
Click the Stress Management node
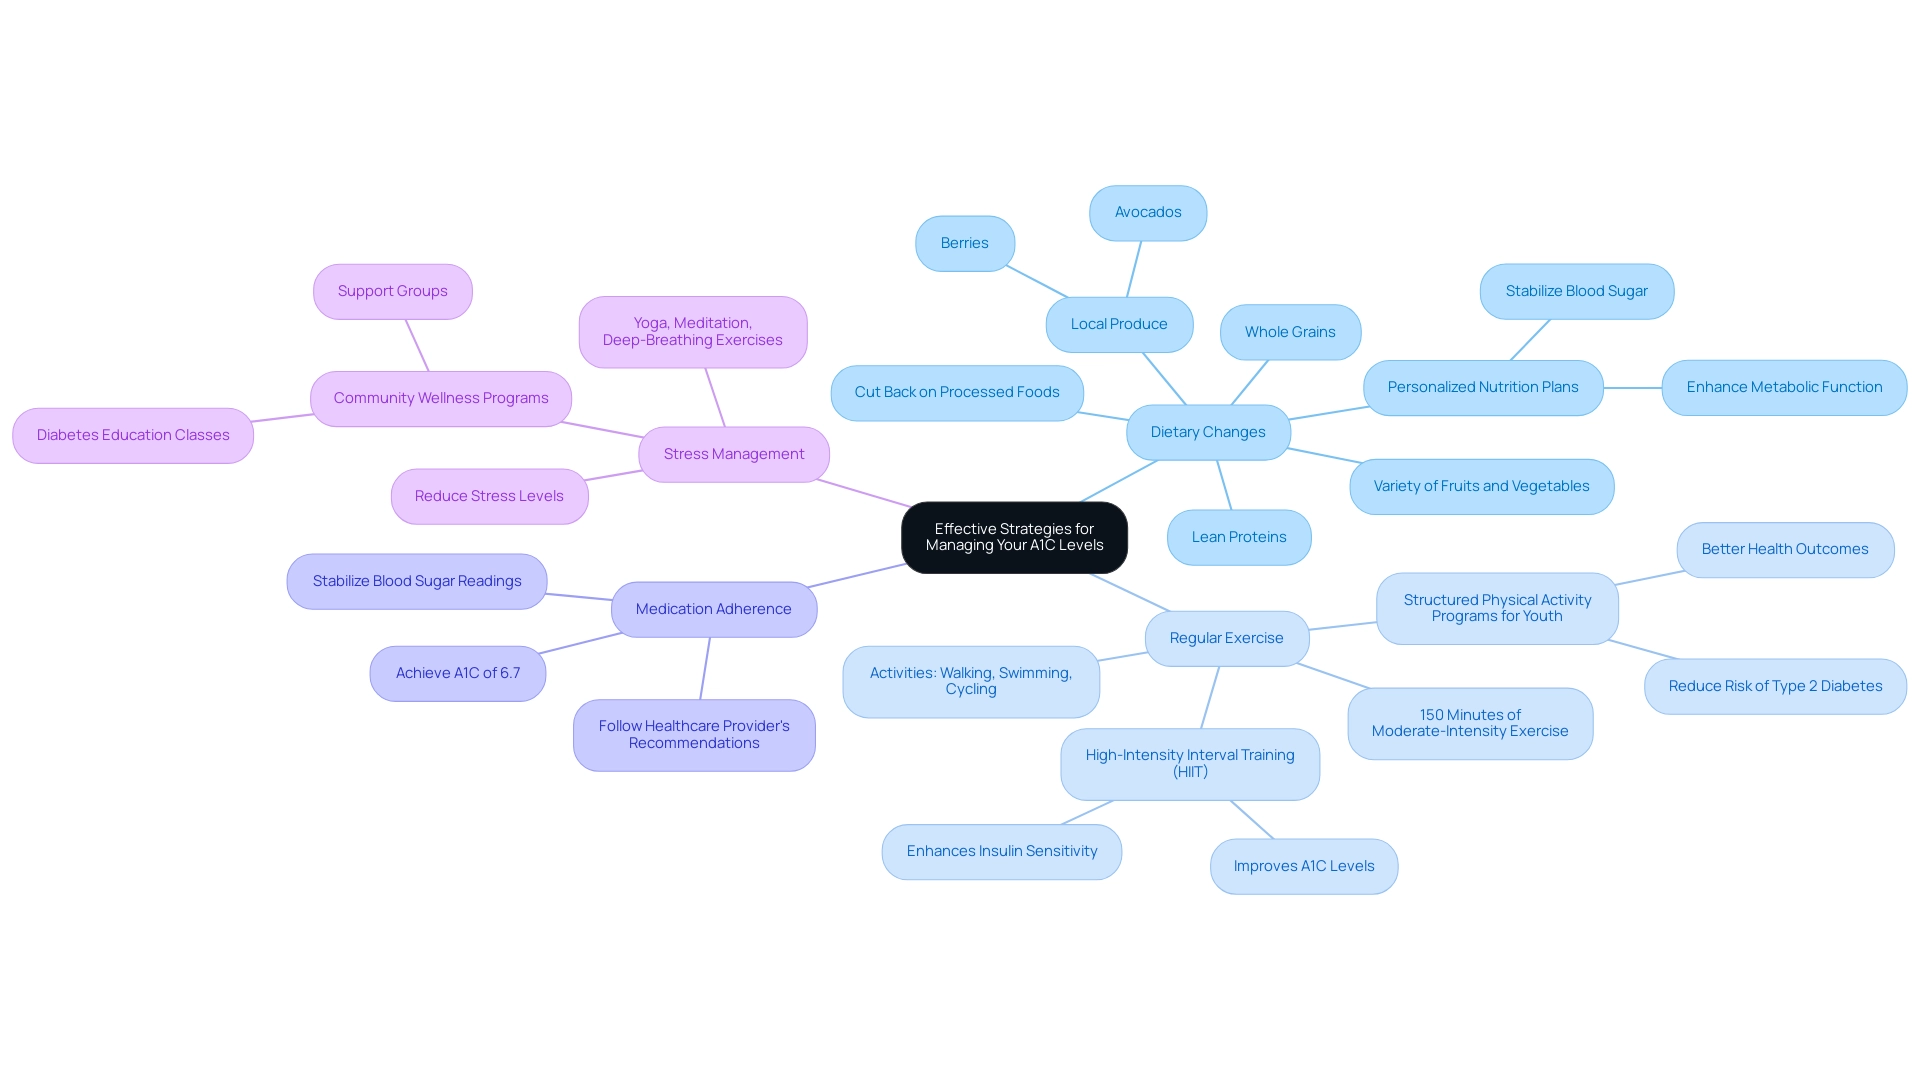tap(735, 454)
